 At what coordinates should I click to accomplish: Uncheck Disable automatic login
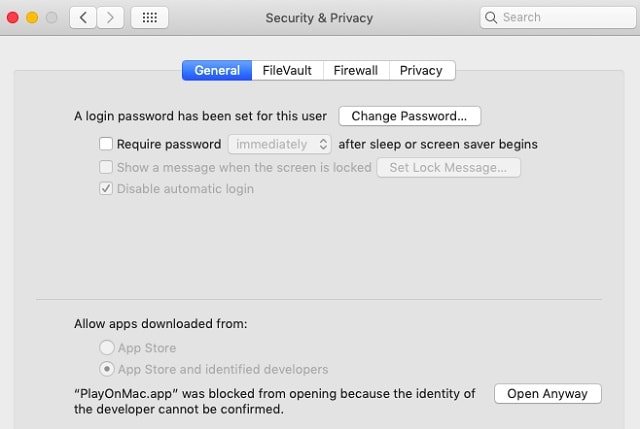(106, 189)
